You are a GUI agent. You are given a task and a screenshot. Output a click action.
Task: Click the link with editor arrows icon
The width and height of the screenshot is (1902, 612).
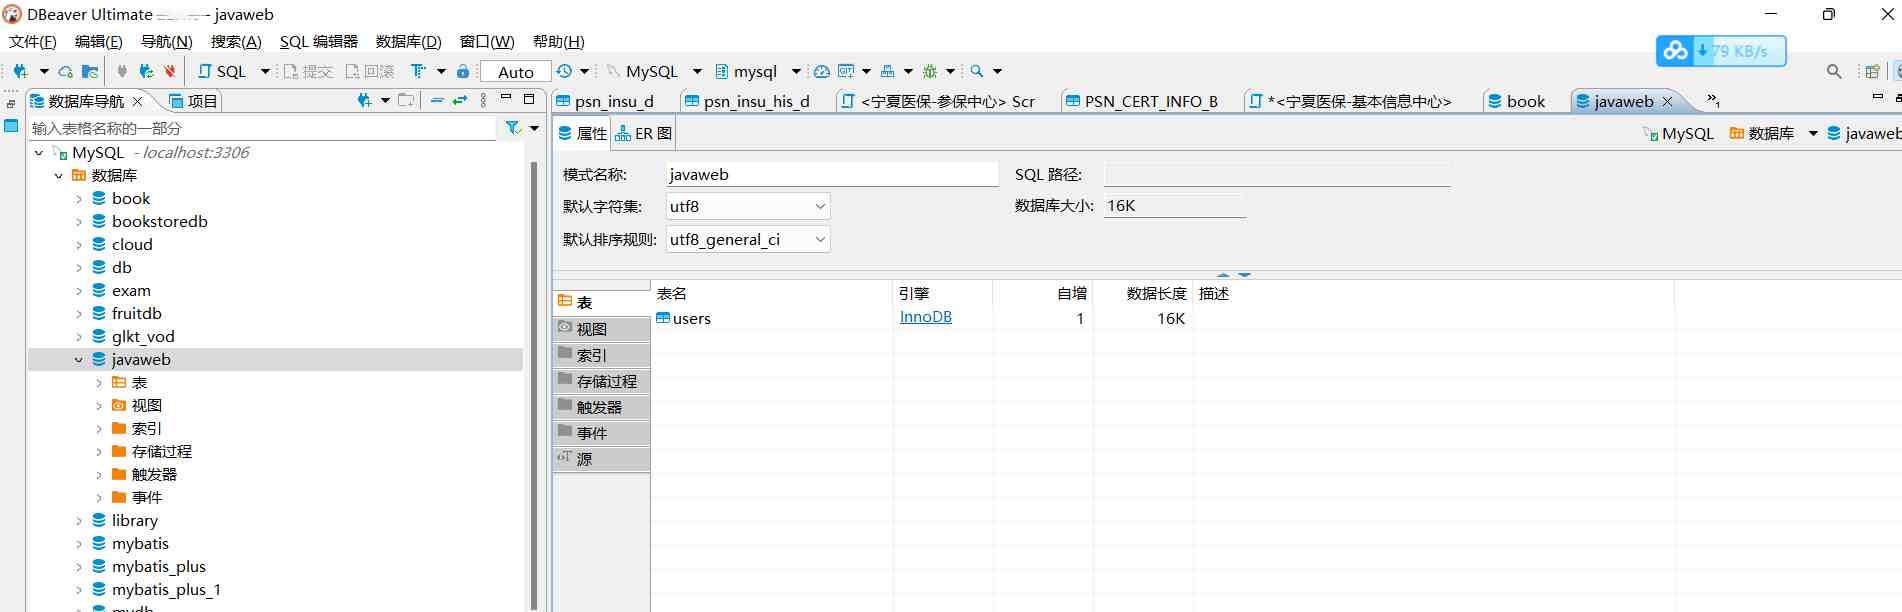coord(459,100)
